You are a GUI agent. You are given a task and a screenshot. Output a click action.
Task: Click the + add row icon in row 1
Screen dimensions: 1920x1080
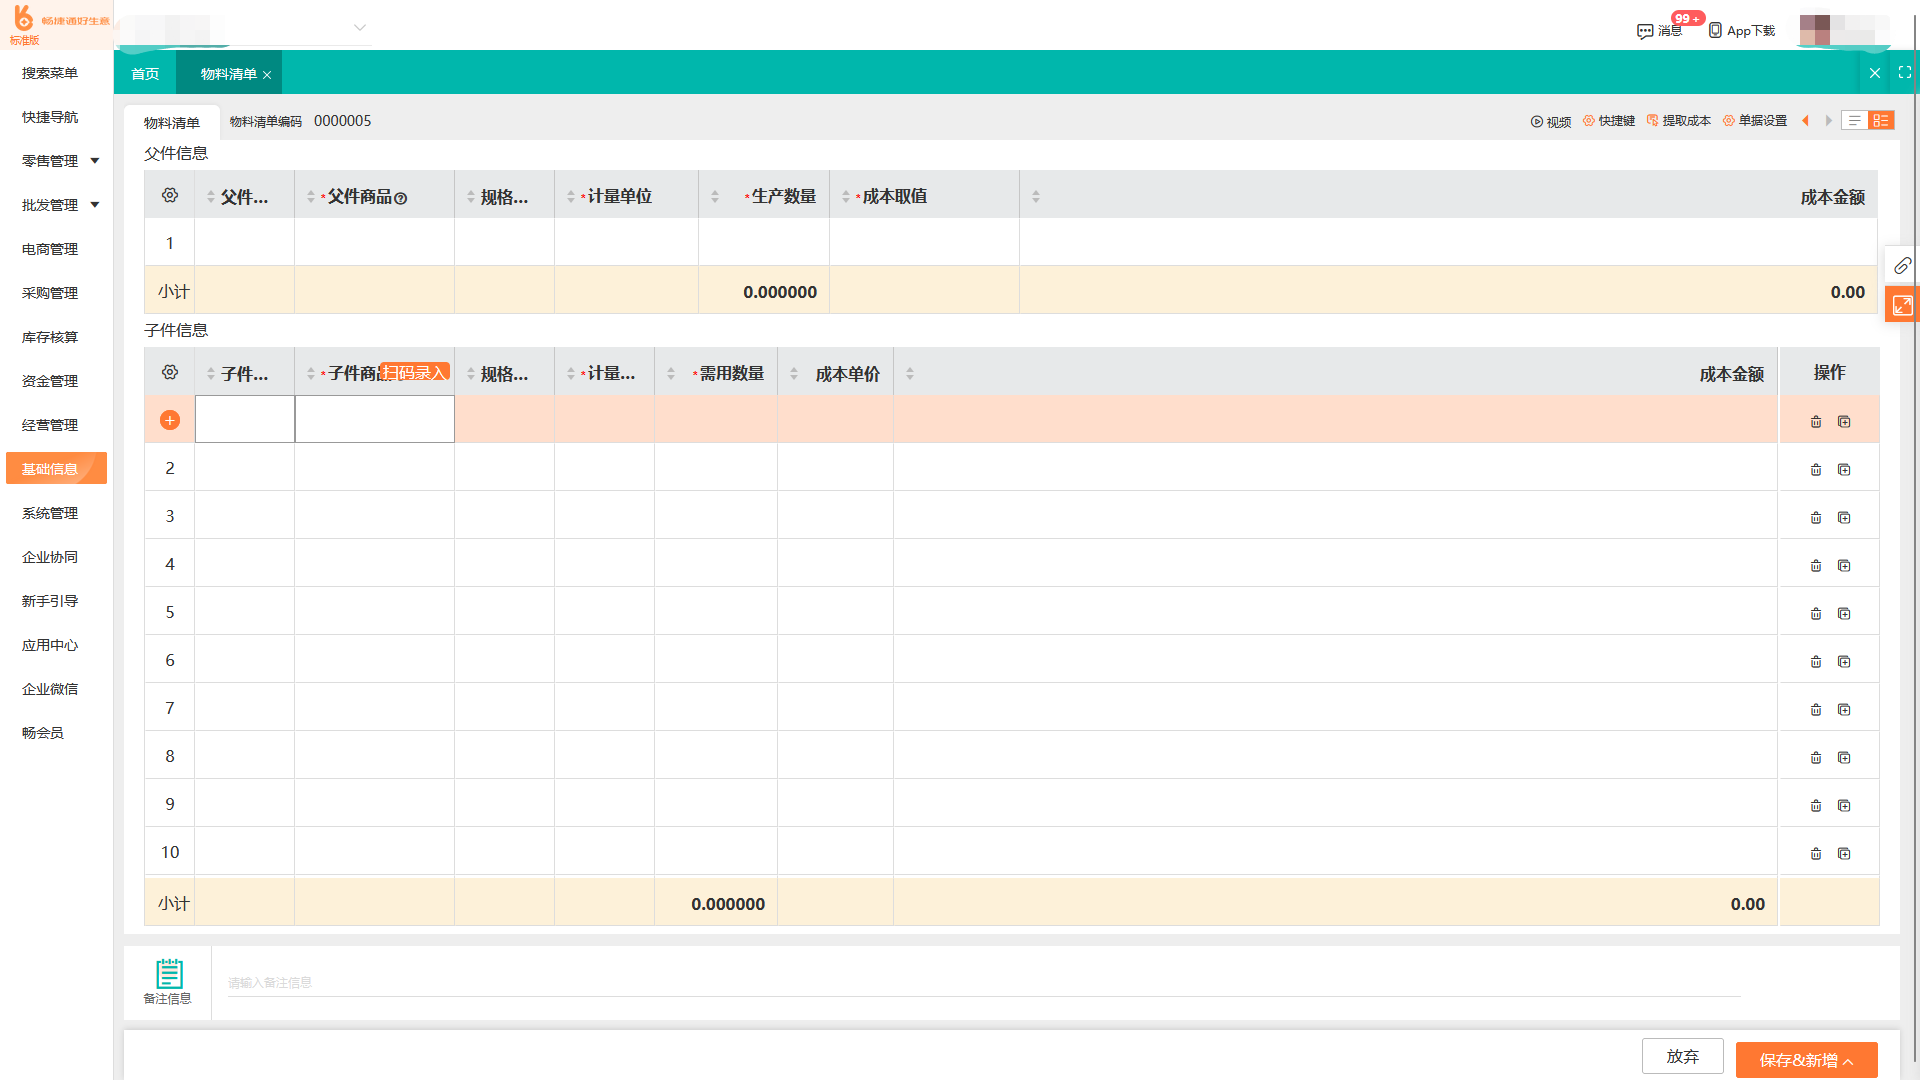(169, 421)
